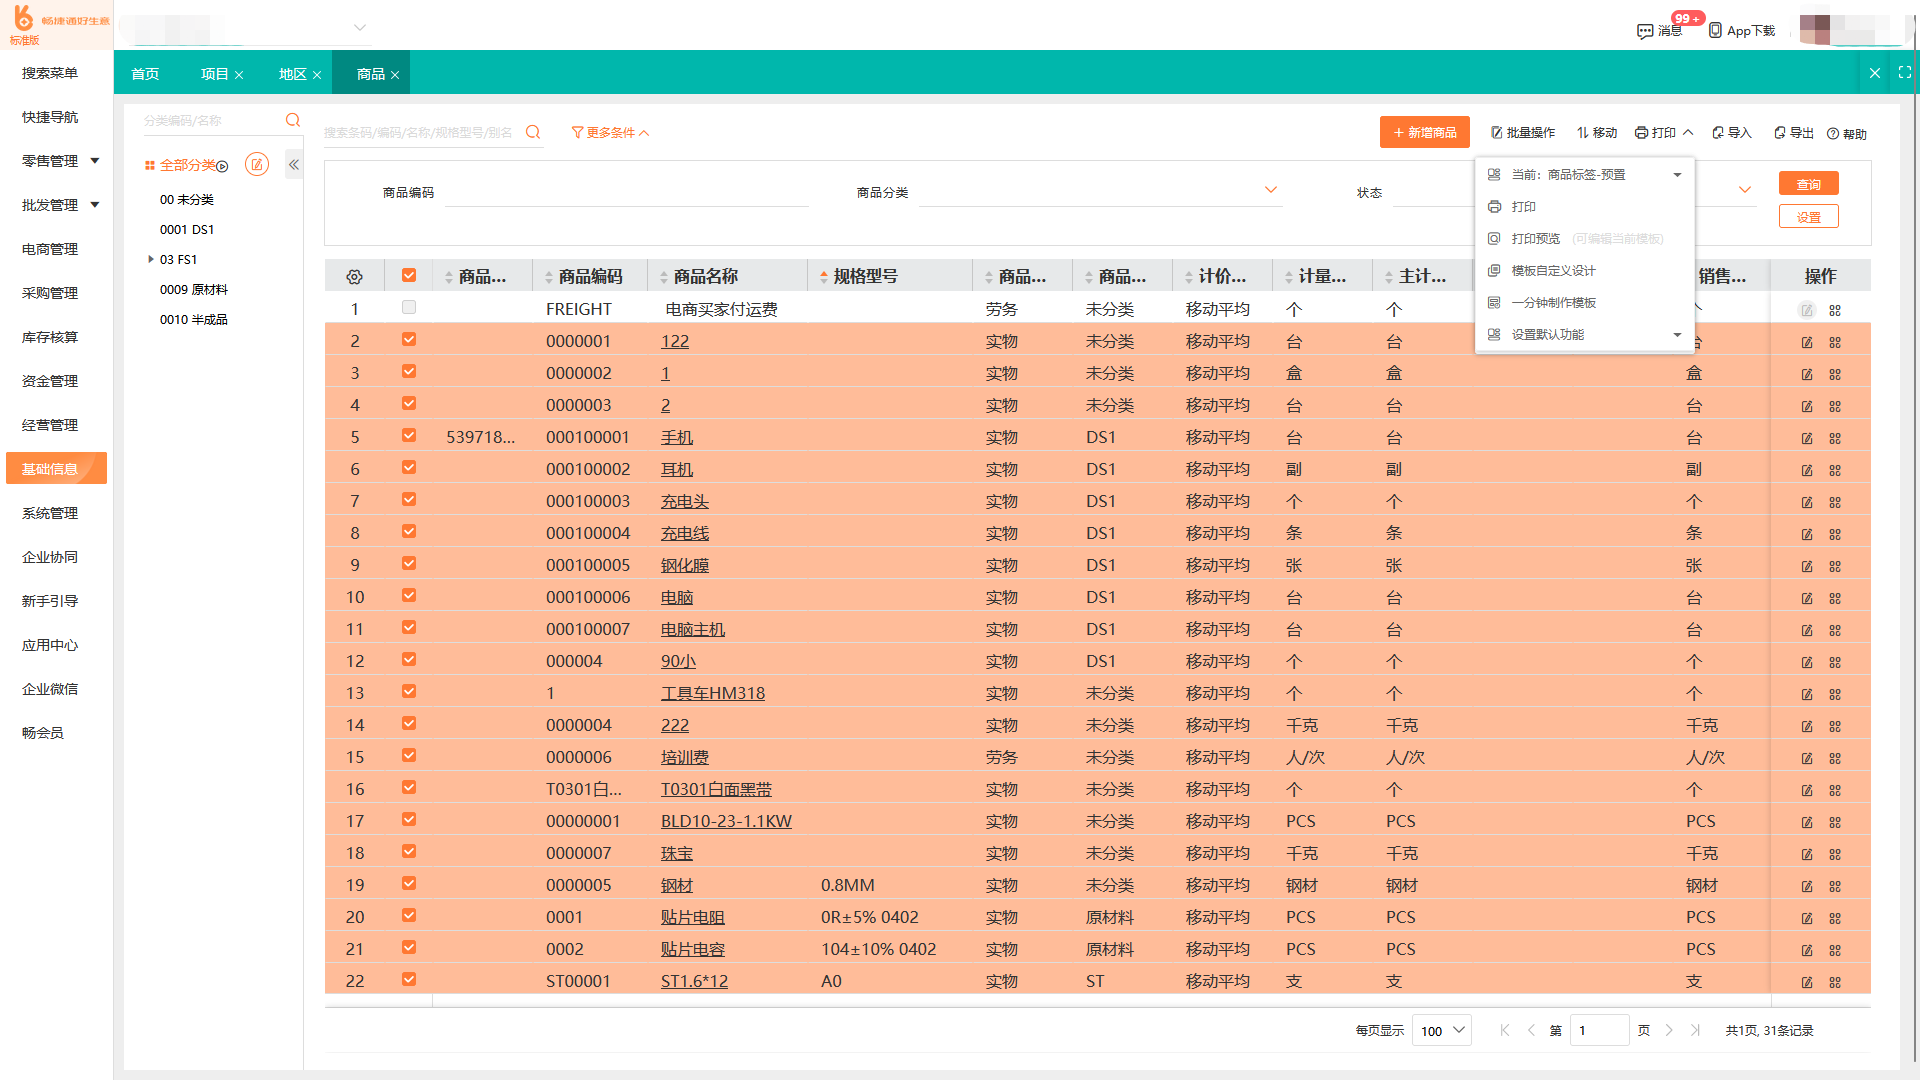
Task: Switch to 商品 tab in top navigation
Action: pyautogui.click(x=373, y=74)
